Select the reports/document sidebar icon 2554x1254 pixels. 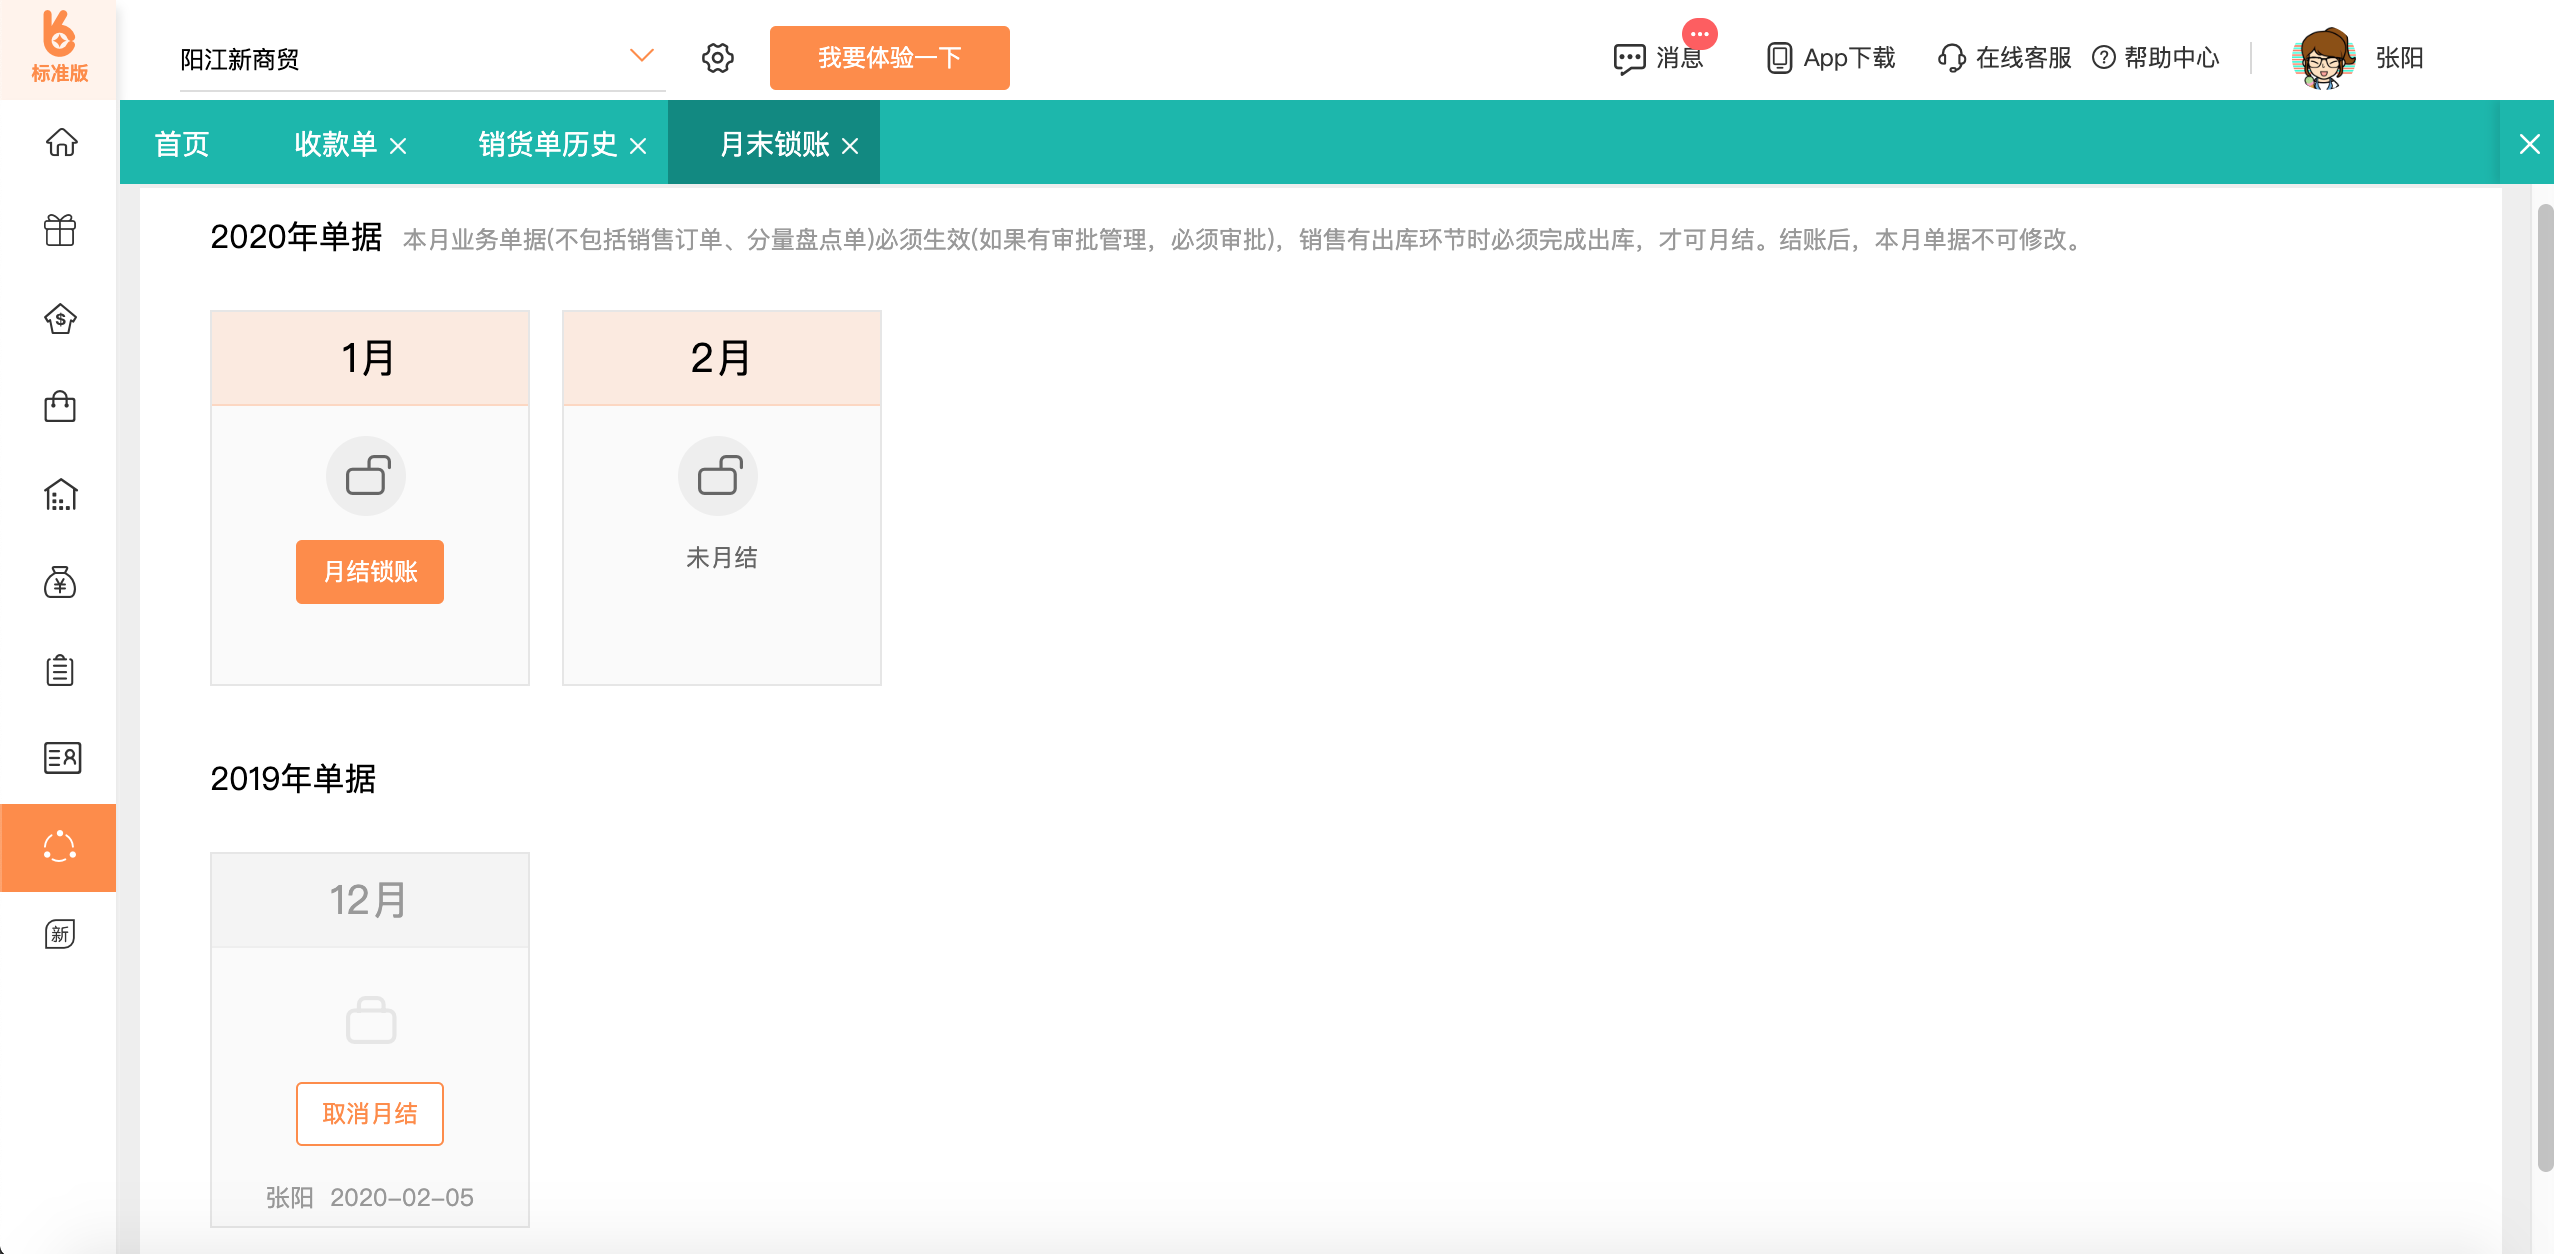pos(60,669)
